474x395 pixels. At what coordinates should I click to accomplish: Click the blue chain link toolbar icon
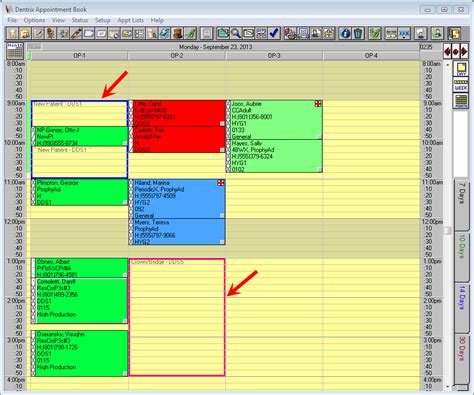165,33
